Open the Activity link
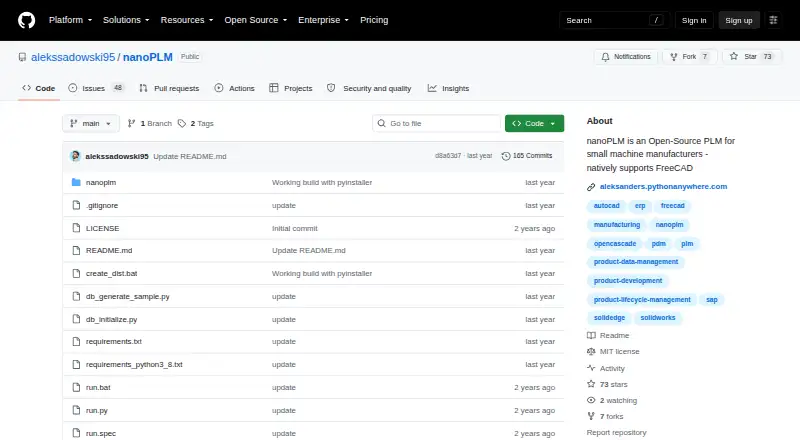Viewport: 800px width, 440px height. click(x=606, y=368)
